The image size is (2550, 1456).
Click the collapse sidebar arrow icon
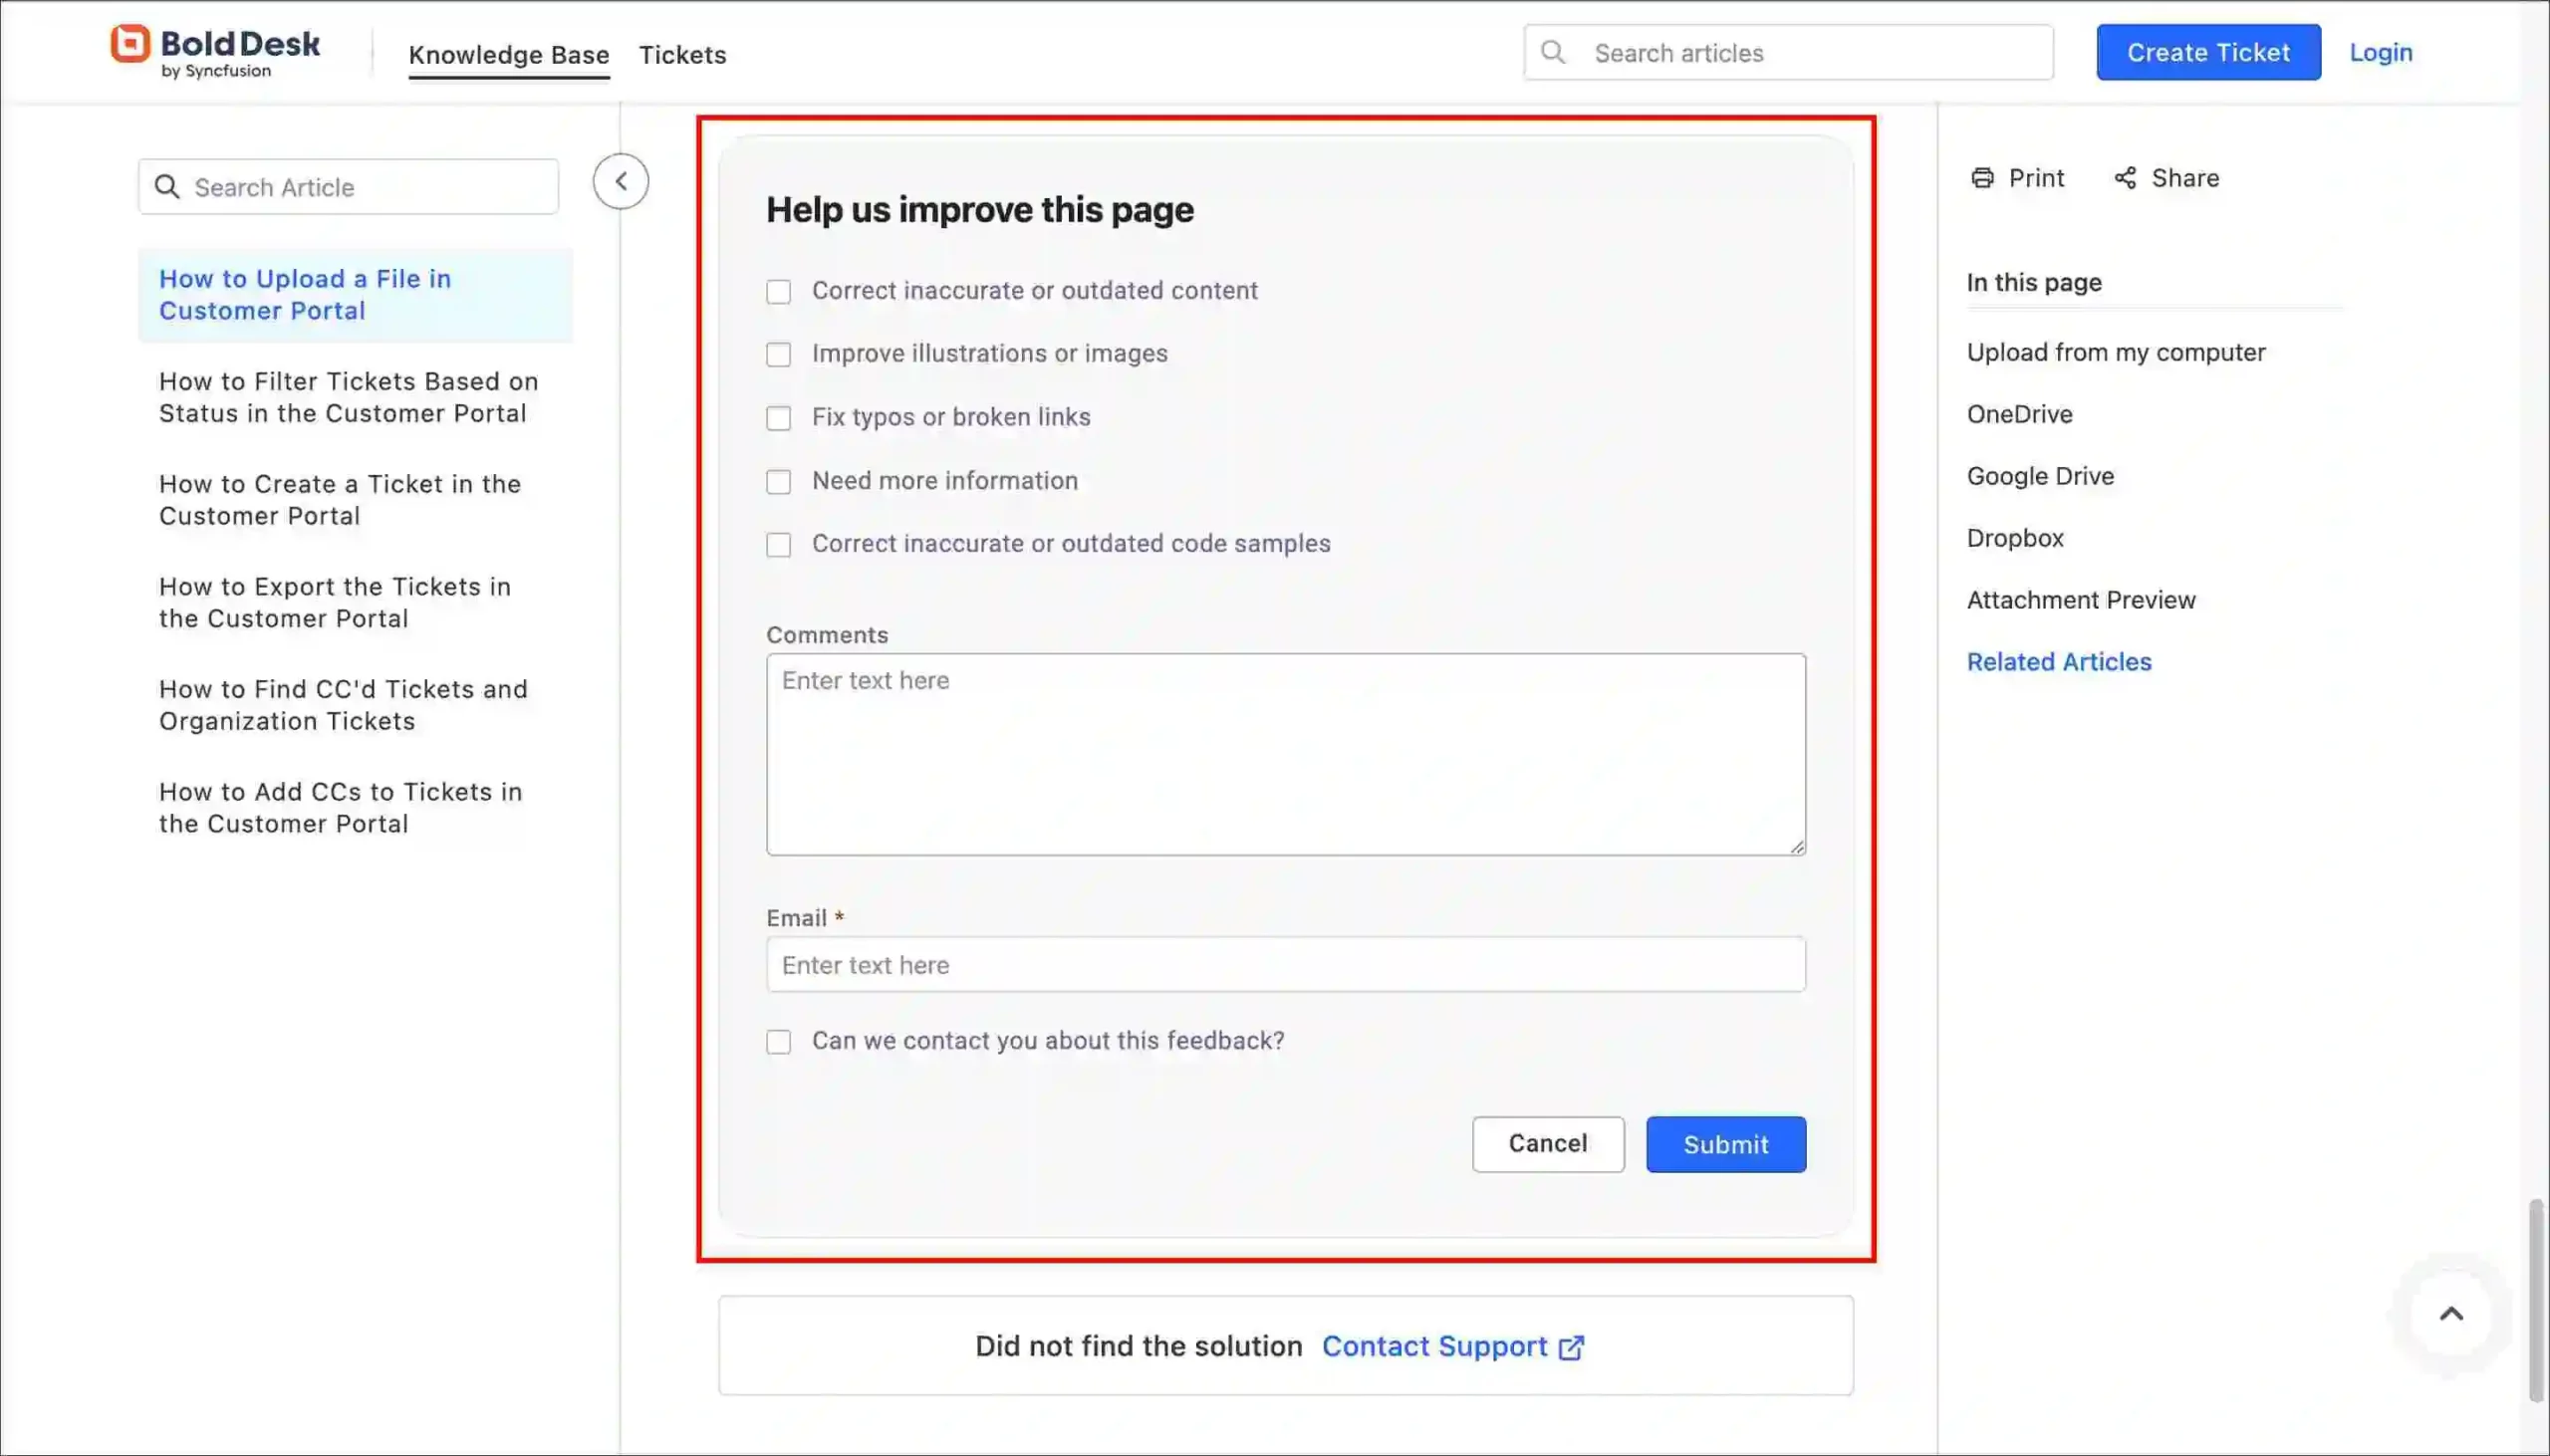click(x=620, y=180)
